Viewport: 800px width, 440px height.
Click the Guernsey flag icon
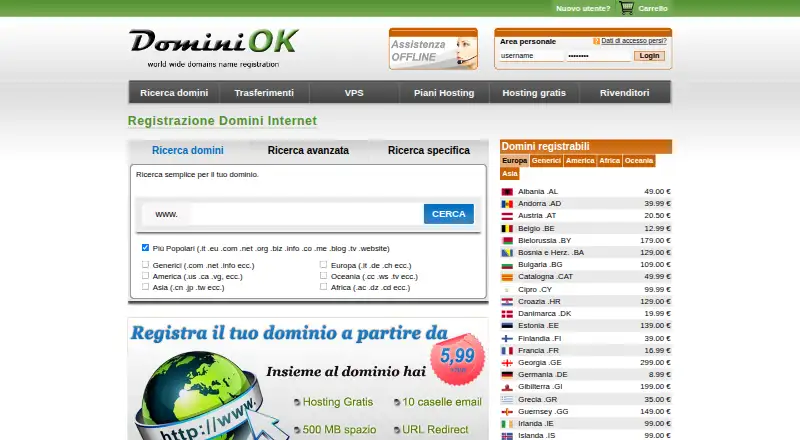pos(507,412)
